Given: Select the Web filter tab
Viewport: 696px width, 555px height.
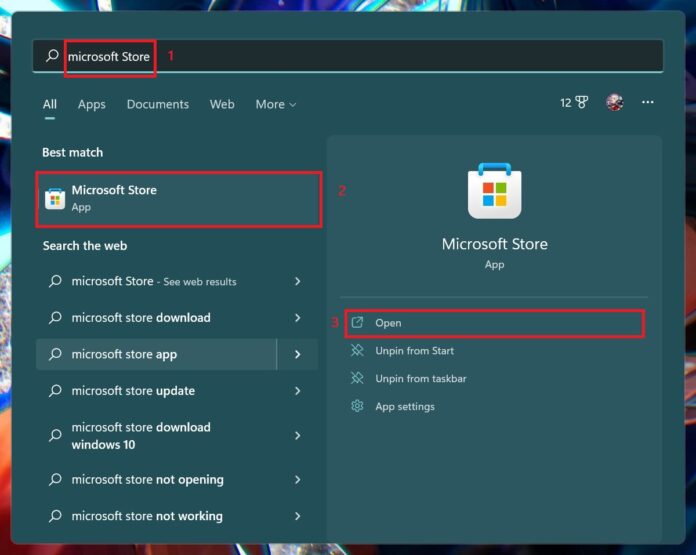Looking at the screenshot, I should point(222,104).
